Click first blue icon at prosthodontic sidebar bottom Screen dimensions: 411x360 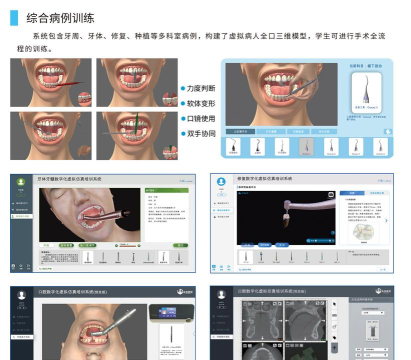point(214,267)
